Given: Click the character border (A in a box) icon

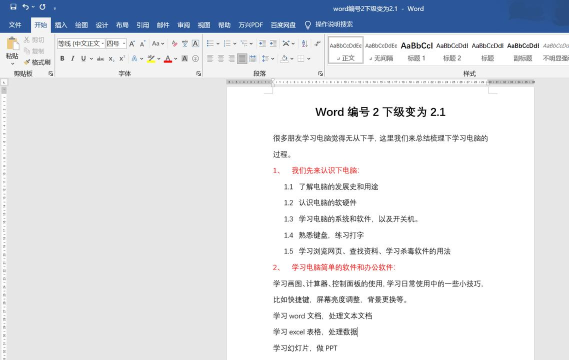Looking at the screenshot, I should (195, 44).
